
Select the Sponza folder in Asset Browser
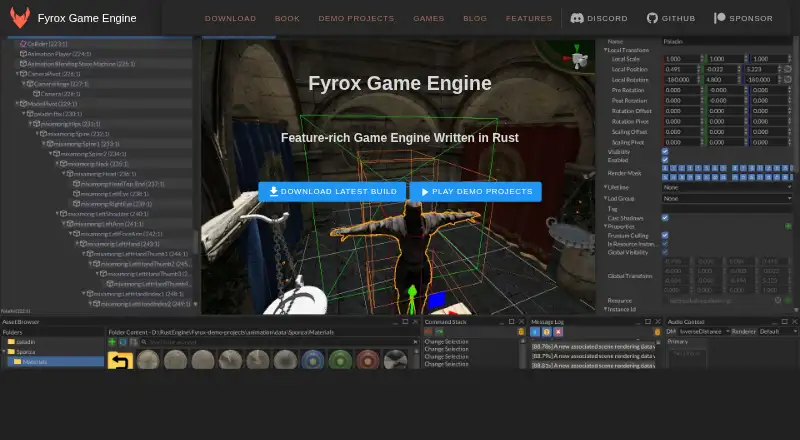pyautogui.click(x=21, y=352)
